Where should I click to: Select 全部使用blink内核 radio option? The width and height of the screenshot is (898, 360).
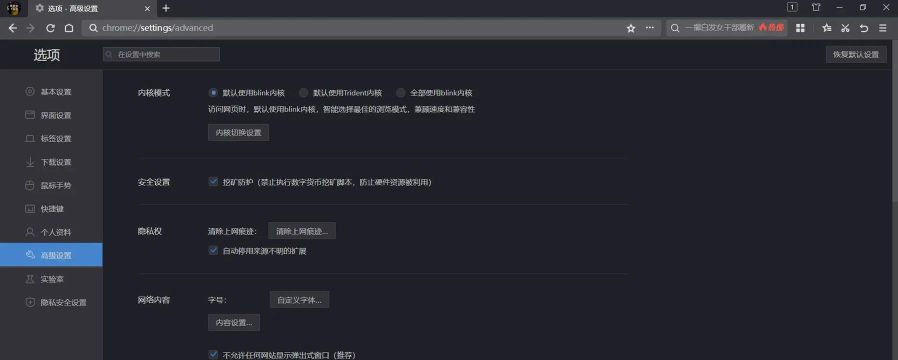point(400,93)
